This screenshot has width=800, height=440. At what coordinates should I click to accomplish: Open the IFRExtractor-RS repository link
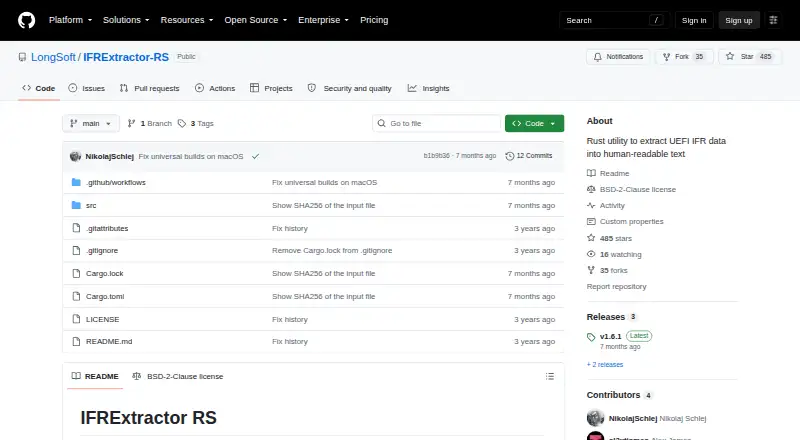pos(126,57)
